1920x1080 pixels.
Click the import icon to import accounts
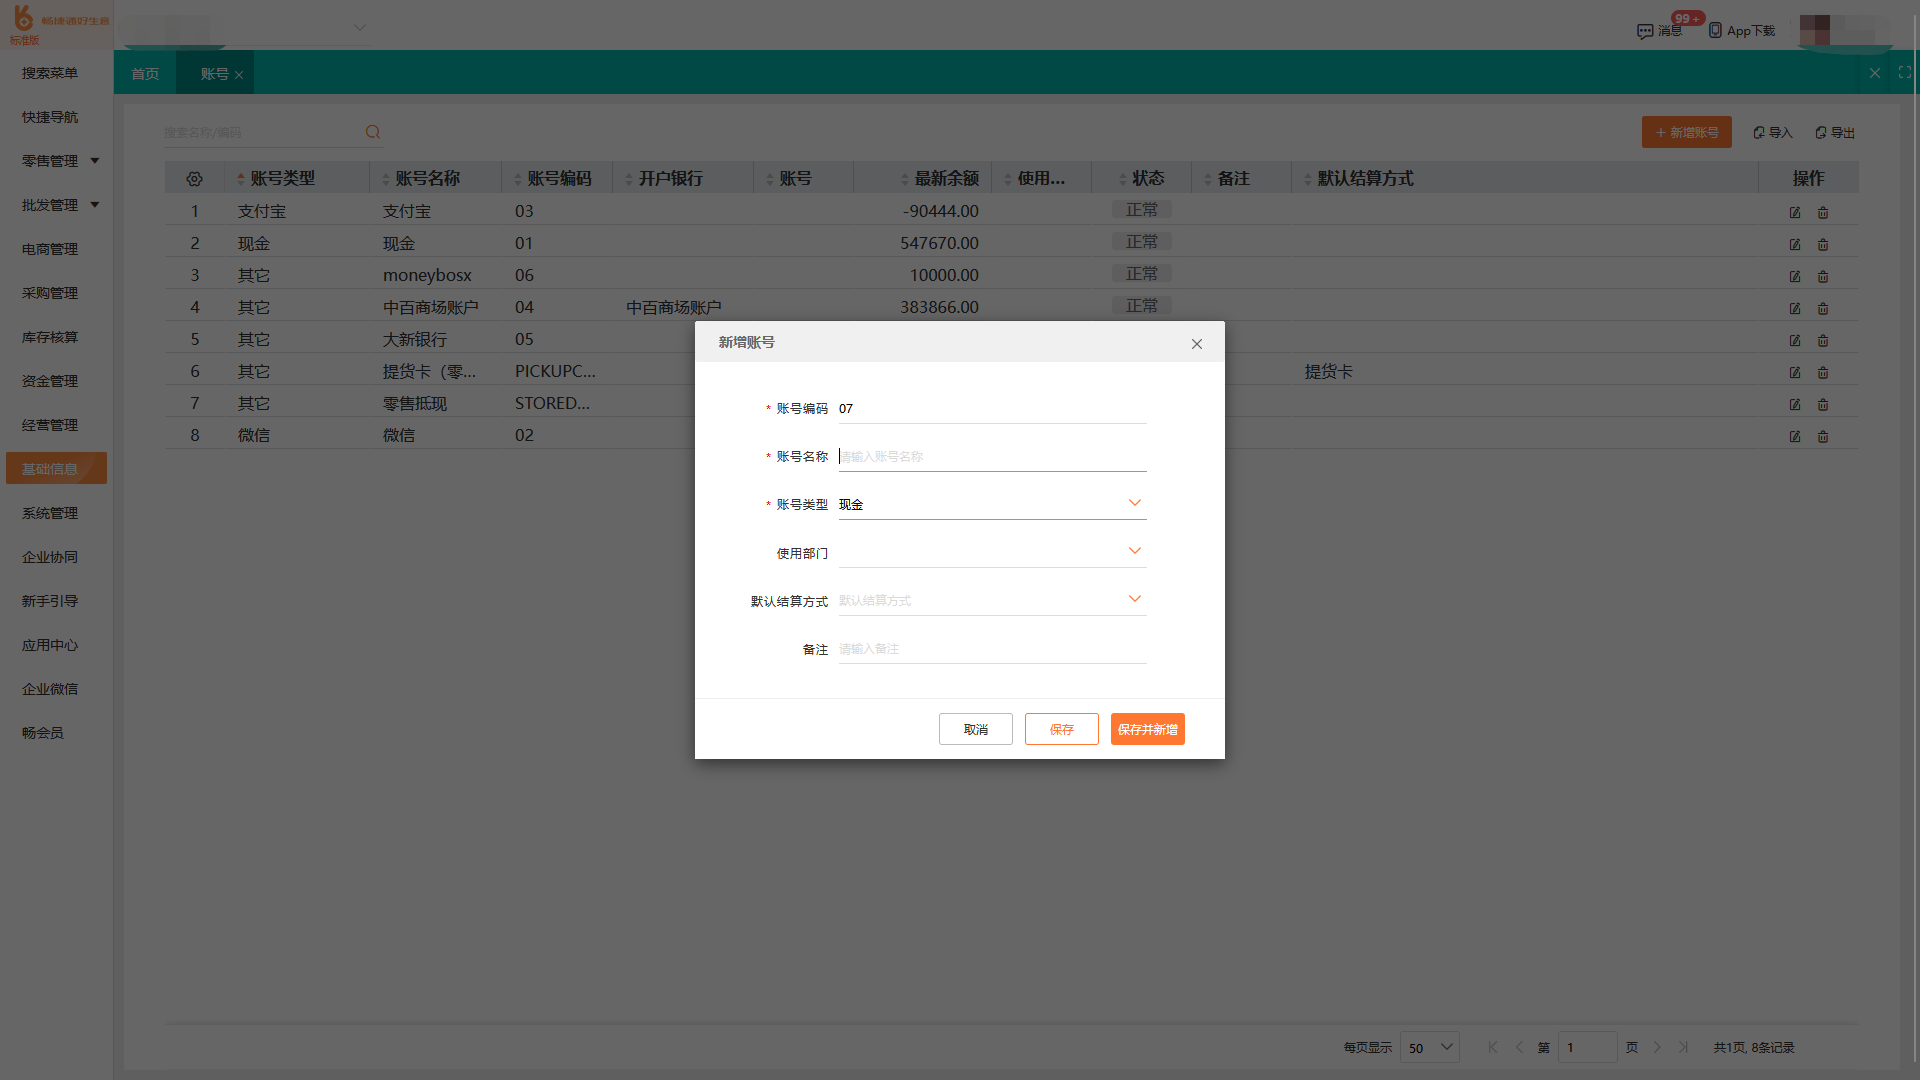1772,131
